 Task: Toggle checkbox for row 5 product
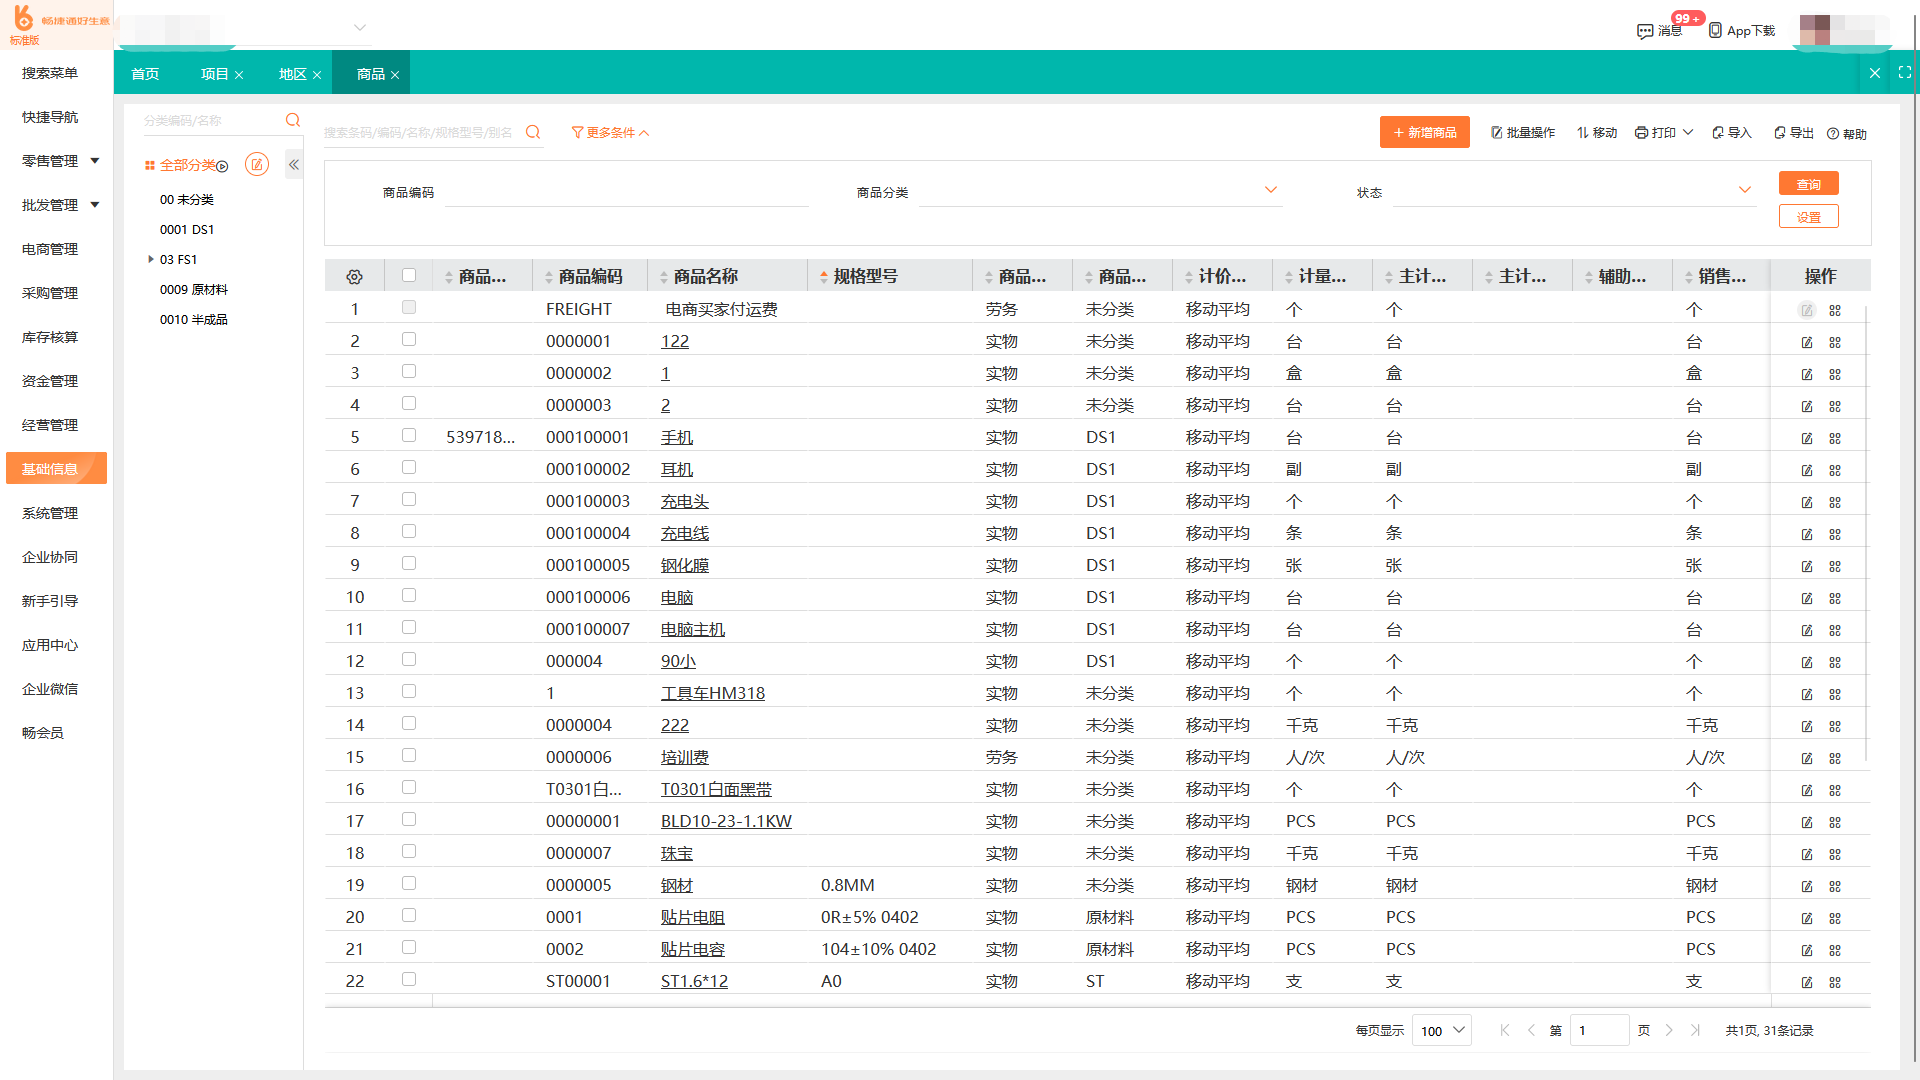tap(410, 435)
